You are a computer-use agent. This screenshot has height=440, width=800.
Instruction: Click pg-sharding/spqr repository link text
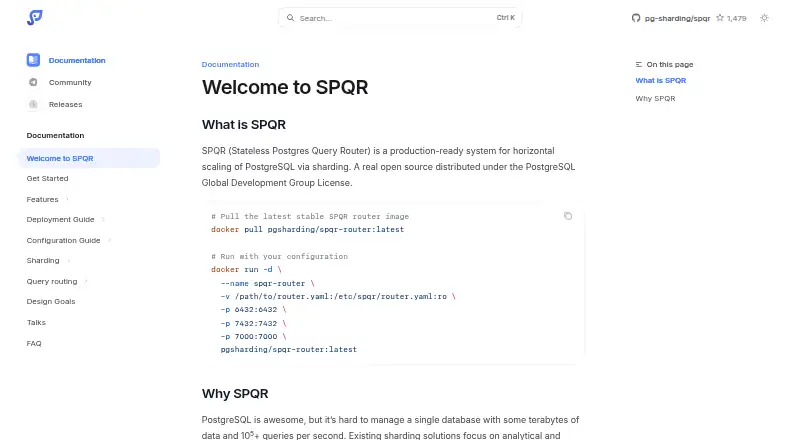tap(677, 18)
